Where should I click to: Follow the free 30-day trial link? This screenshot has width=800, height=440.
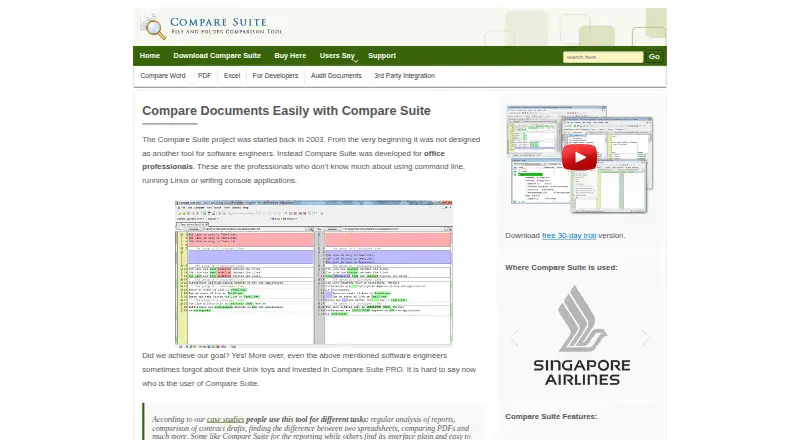pyautogui.click(x=569, y=235)
